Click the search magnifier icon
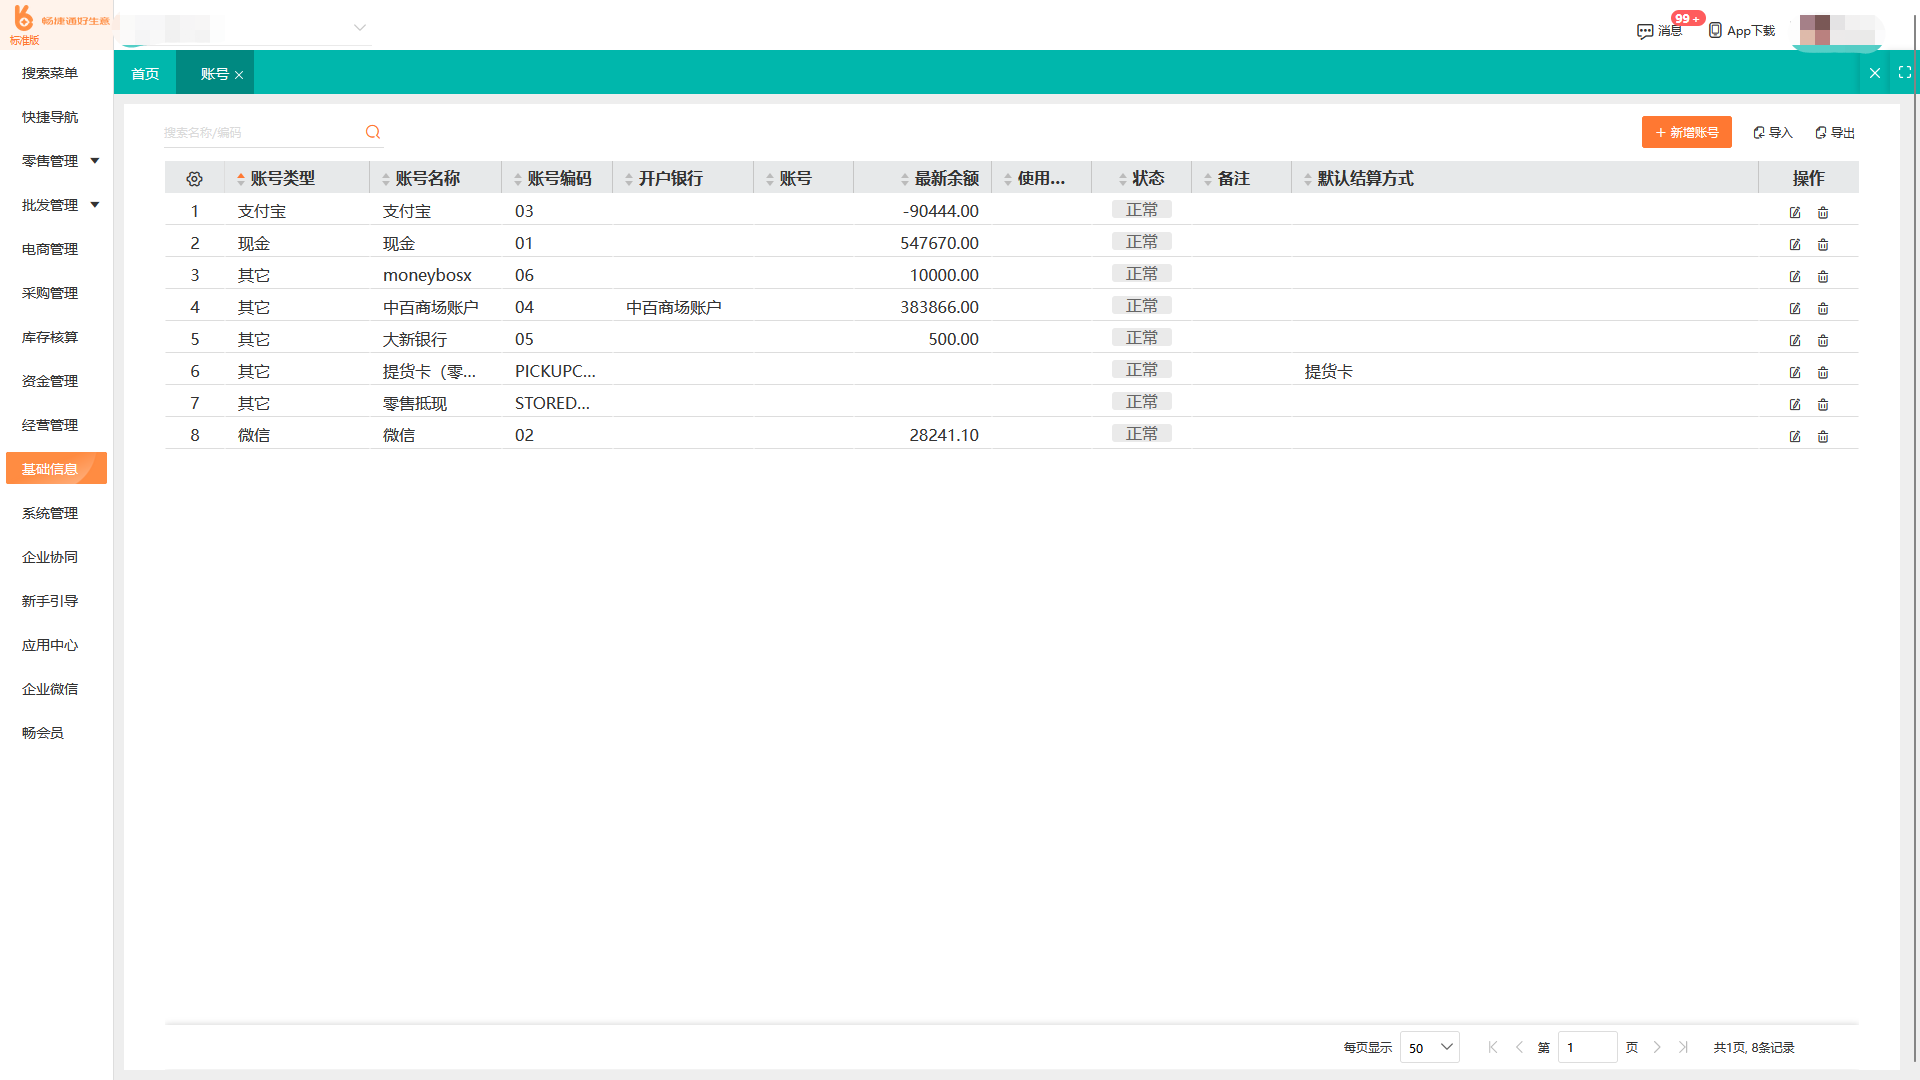The image size is (1920, 1080). tap(373, 132)
